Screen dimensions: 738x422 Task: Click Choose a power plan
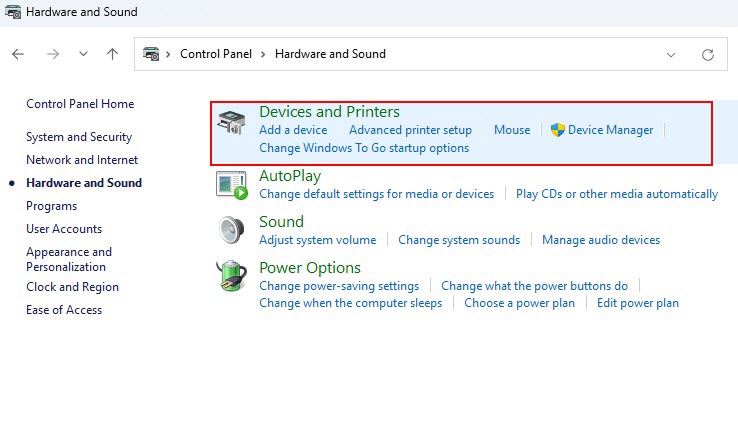pos(519,303)
